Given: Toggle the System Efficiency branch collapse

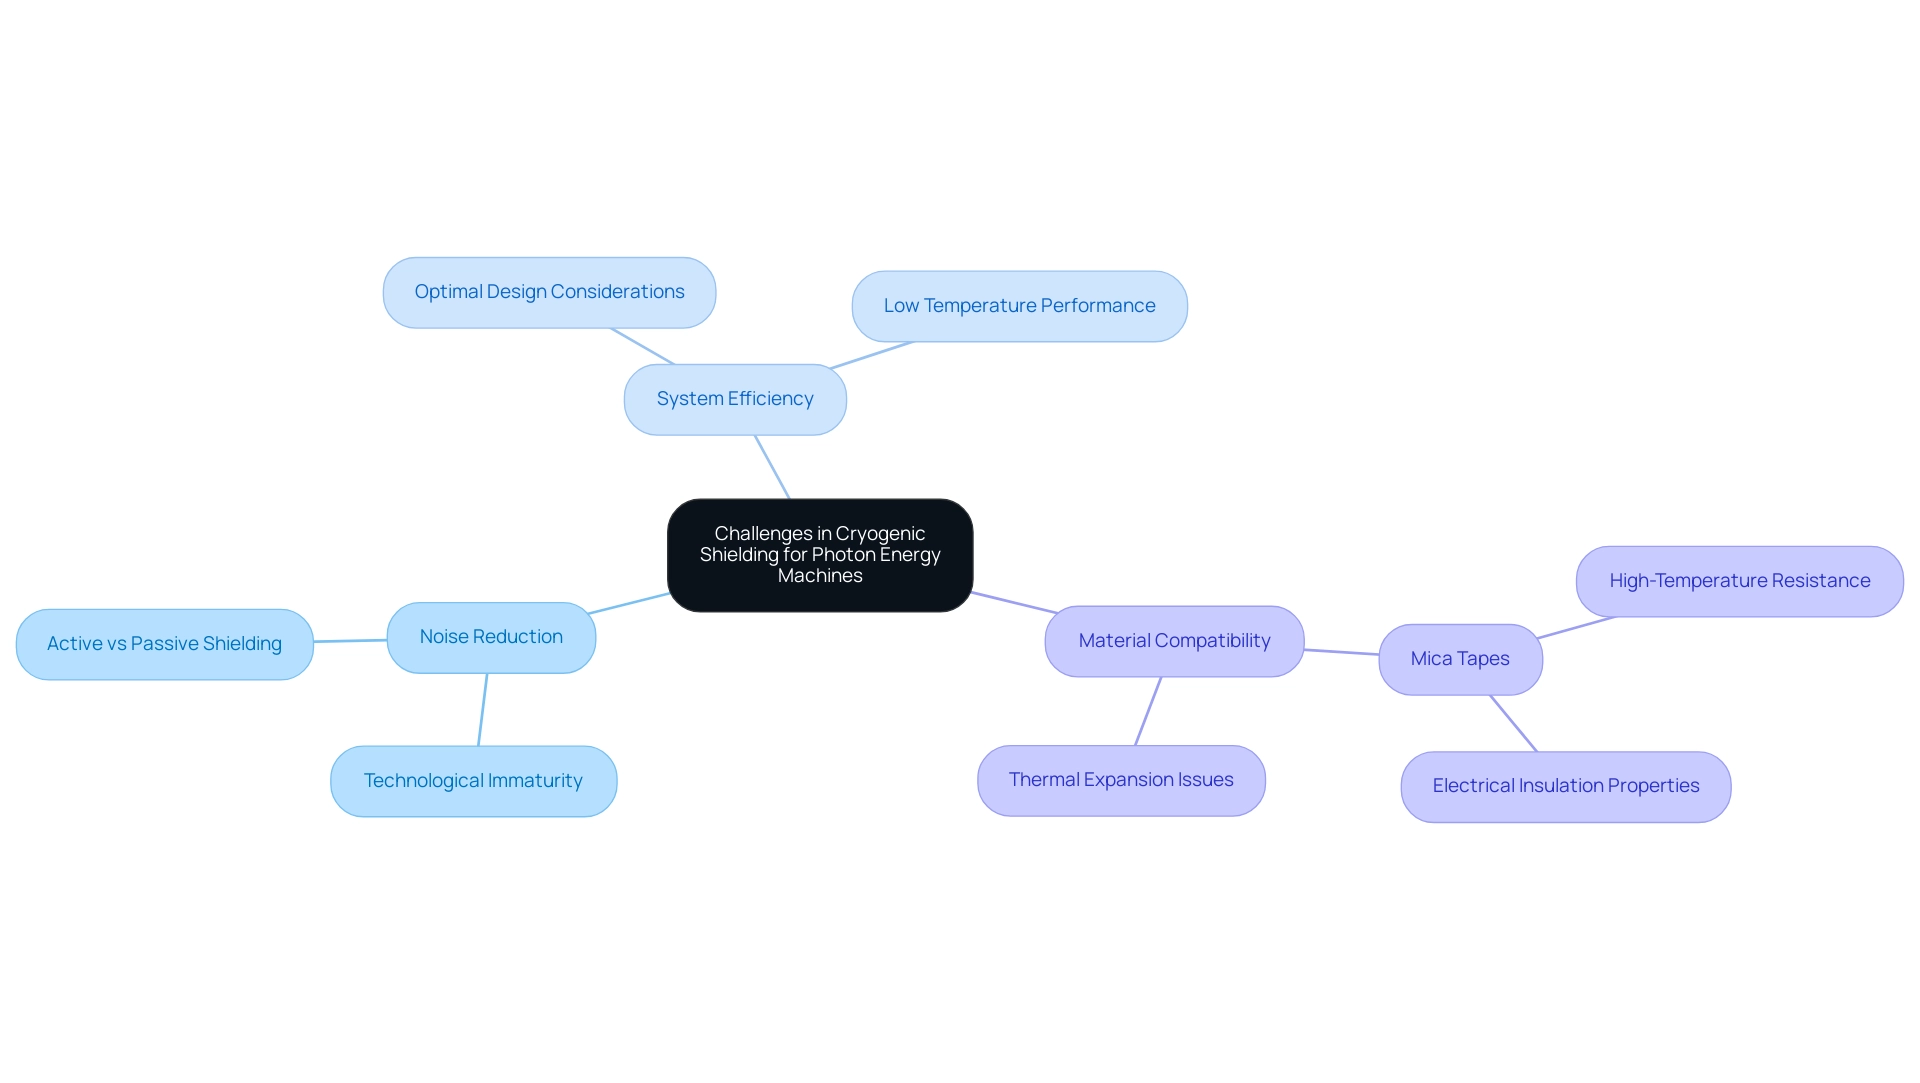Looking at the screenshot, I should point(737,398).
